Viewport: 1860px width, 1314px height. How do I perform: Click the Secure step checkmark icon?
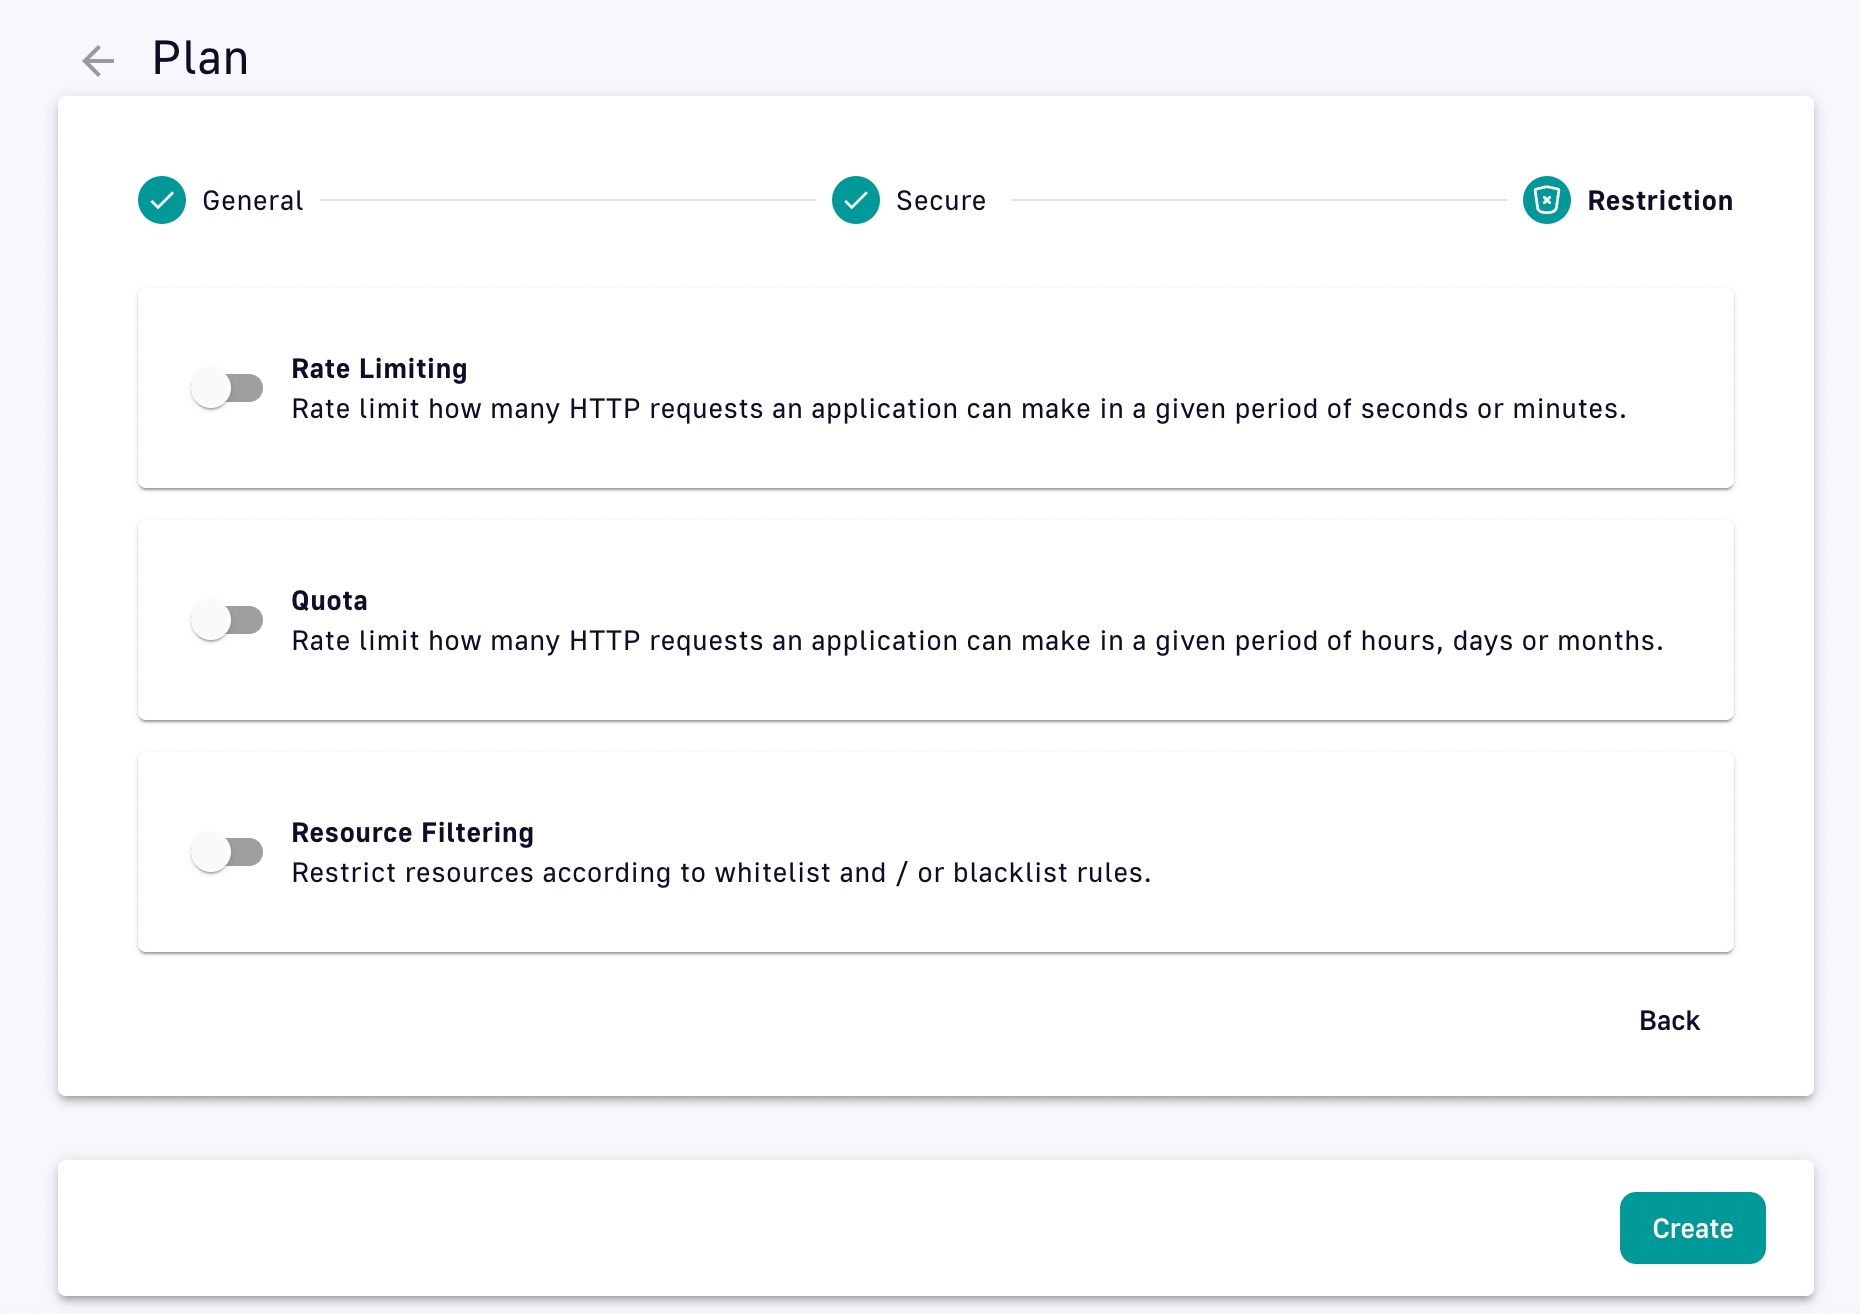pyautogui.click(x=855, y=200)
